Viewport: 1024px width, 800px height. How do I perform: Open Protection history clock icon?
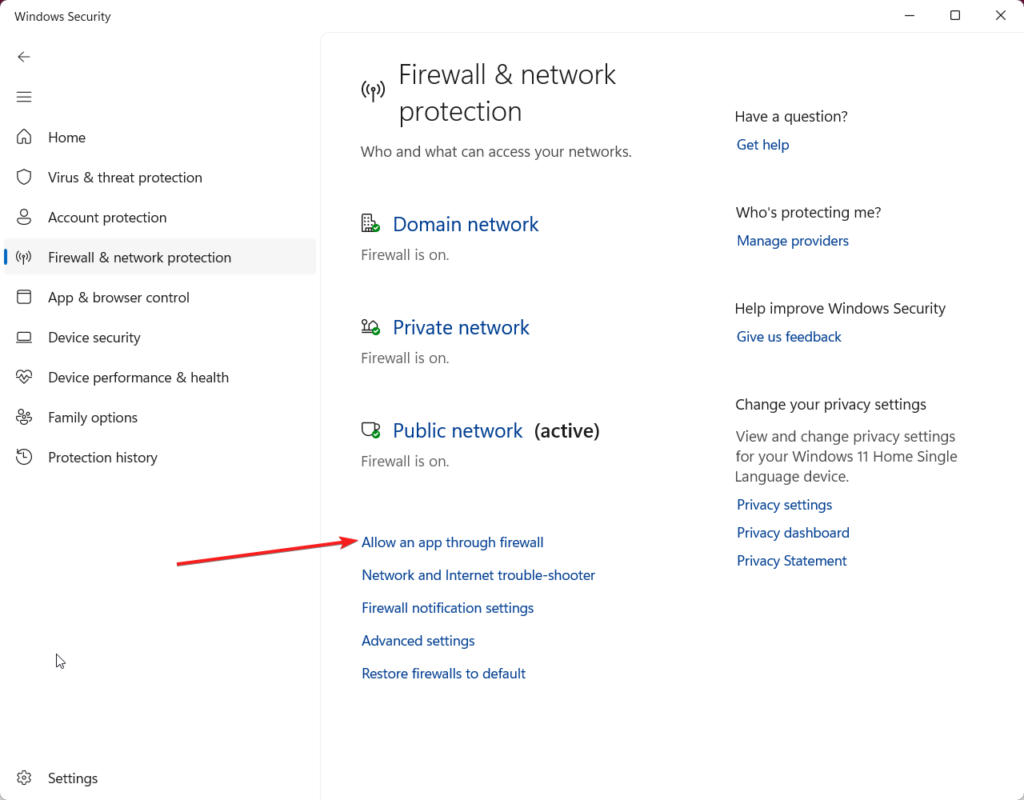point(24,456)
